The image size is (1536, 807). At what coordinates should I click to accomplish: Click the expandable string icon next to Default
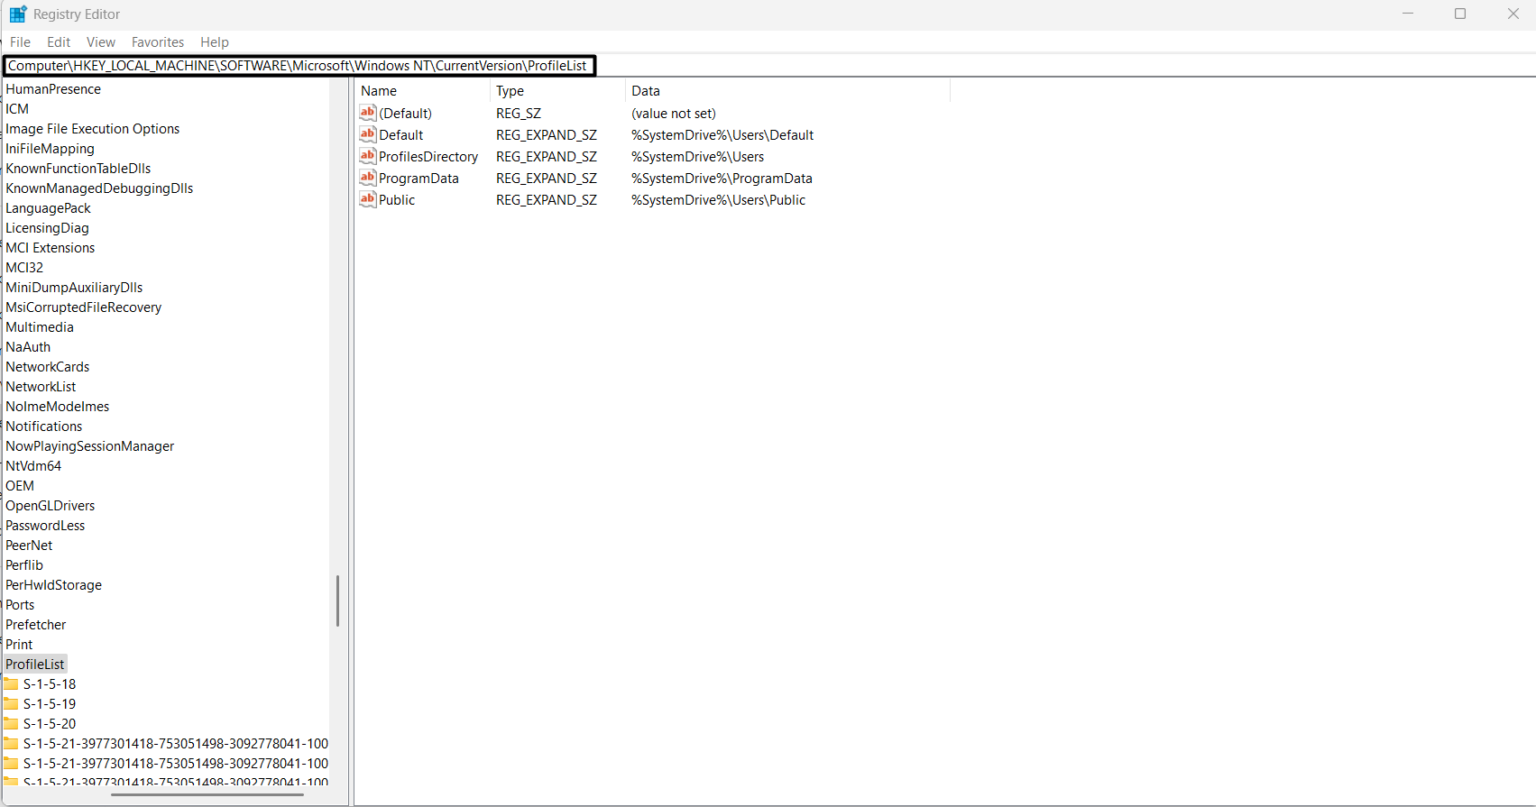367,134
